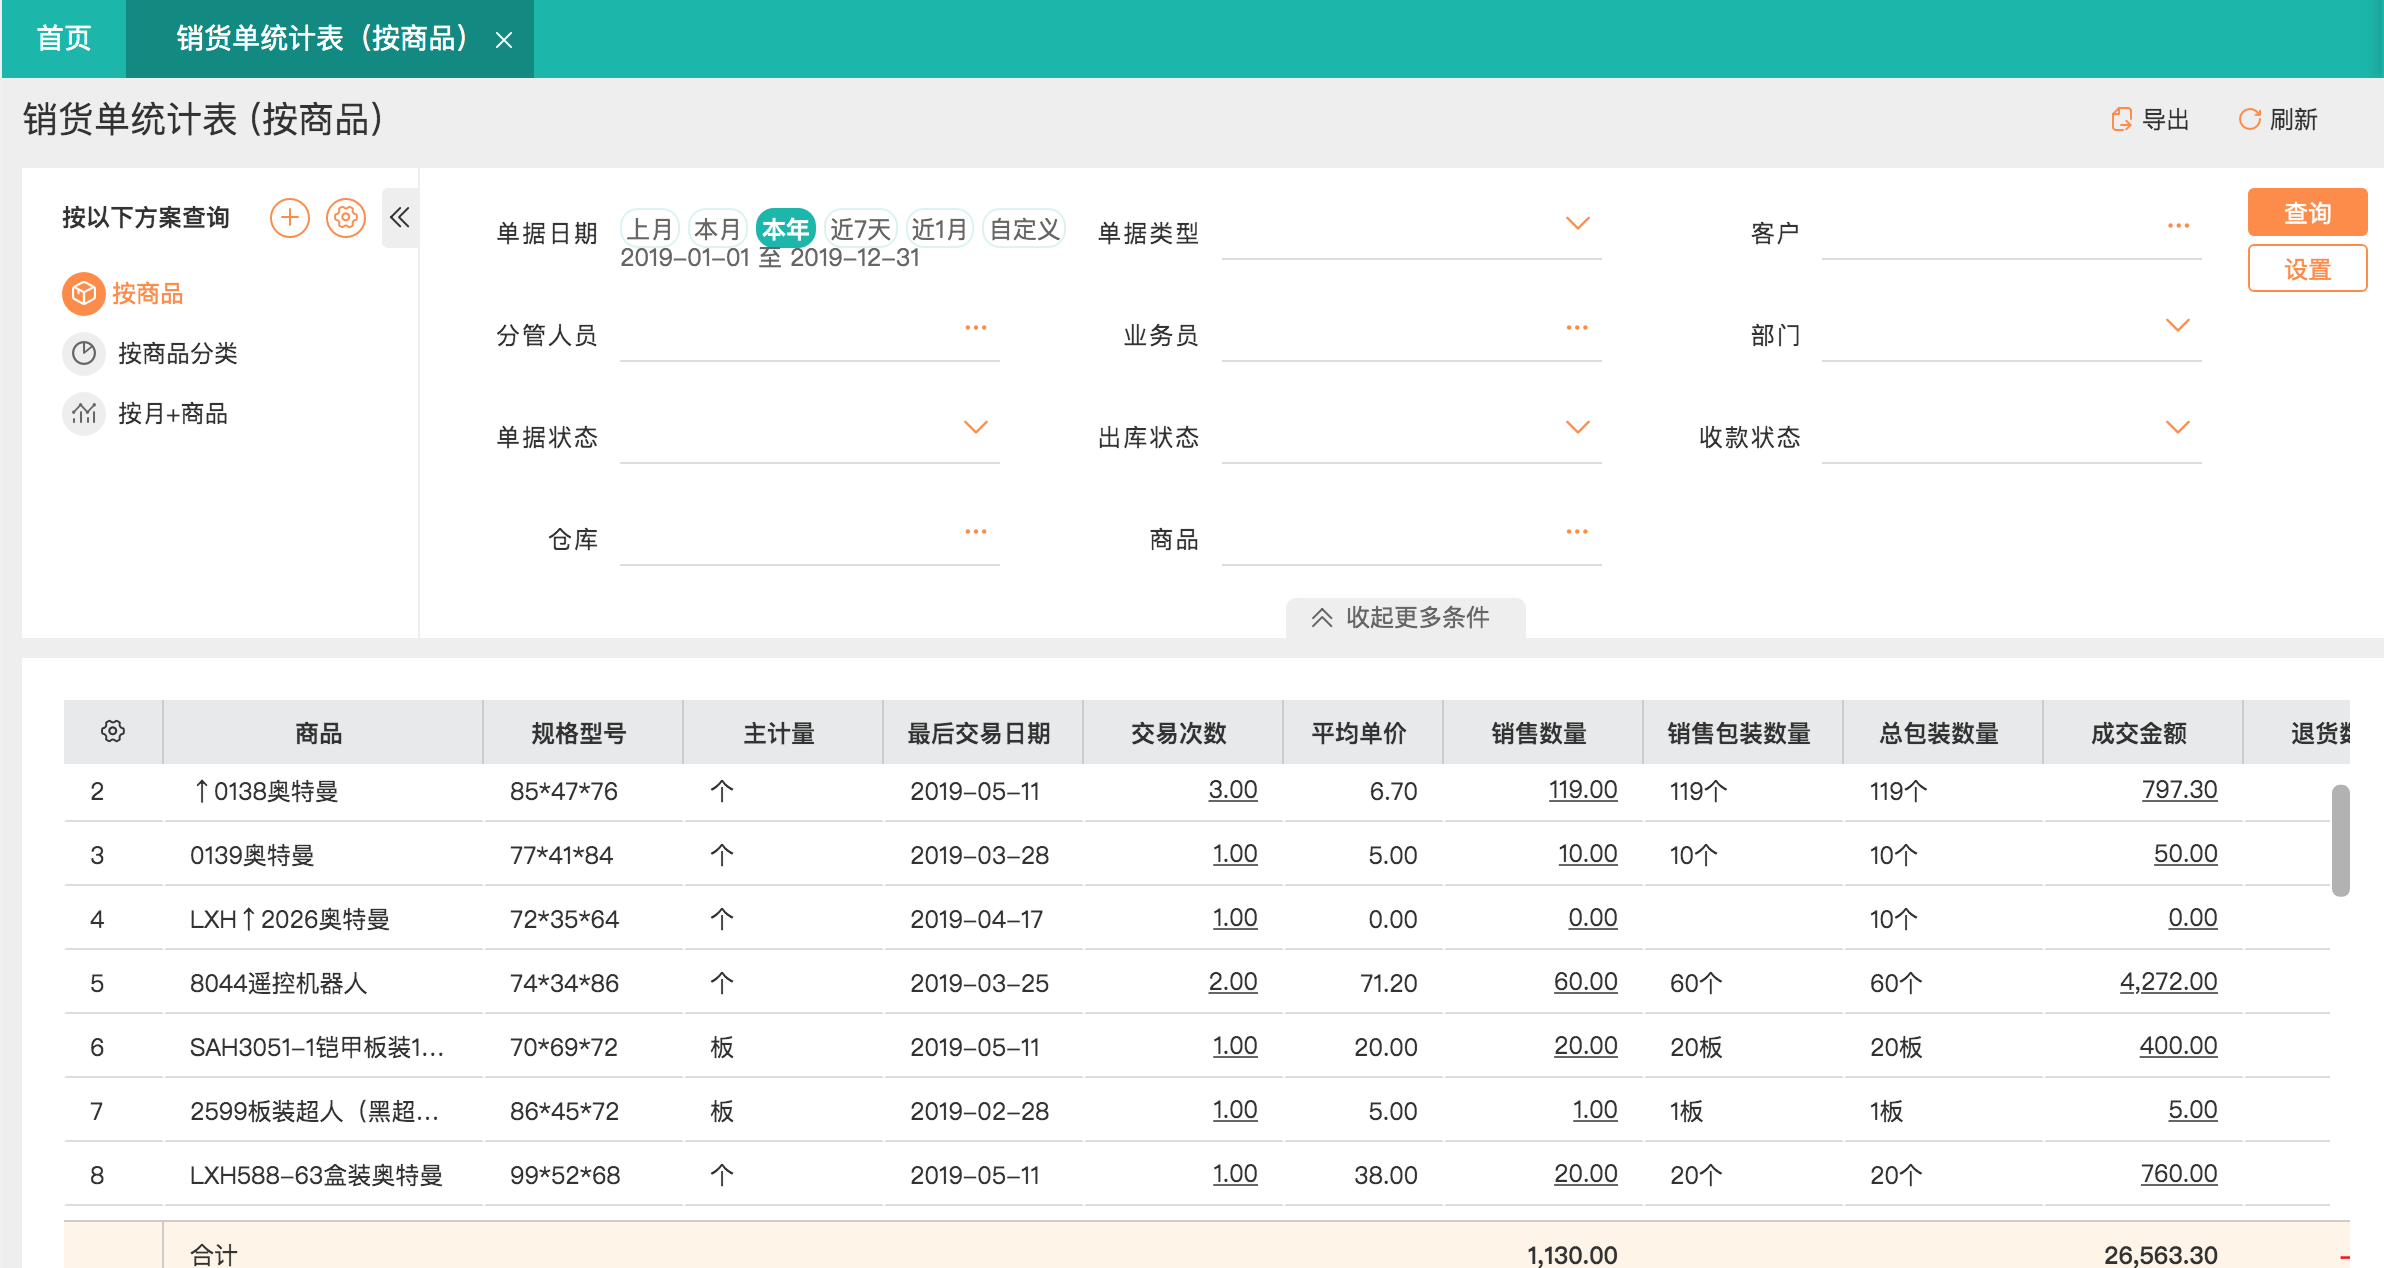The image size is (2384, 1268).
Task: Expand the 单据类型 dropdown
Action: click(x=1578, y=222)
